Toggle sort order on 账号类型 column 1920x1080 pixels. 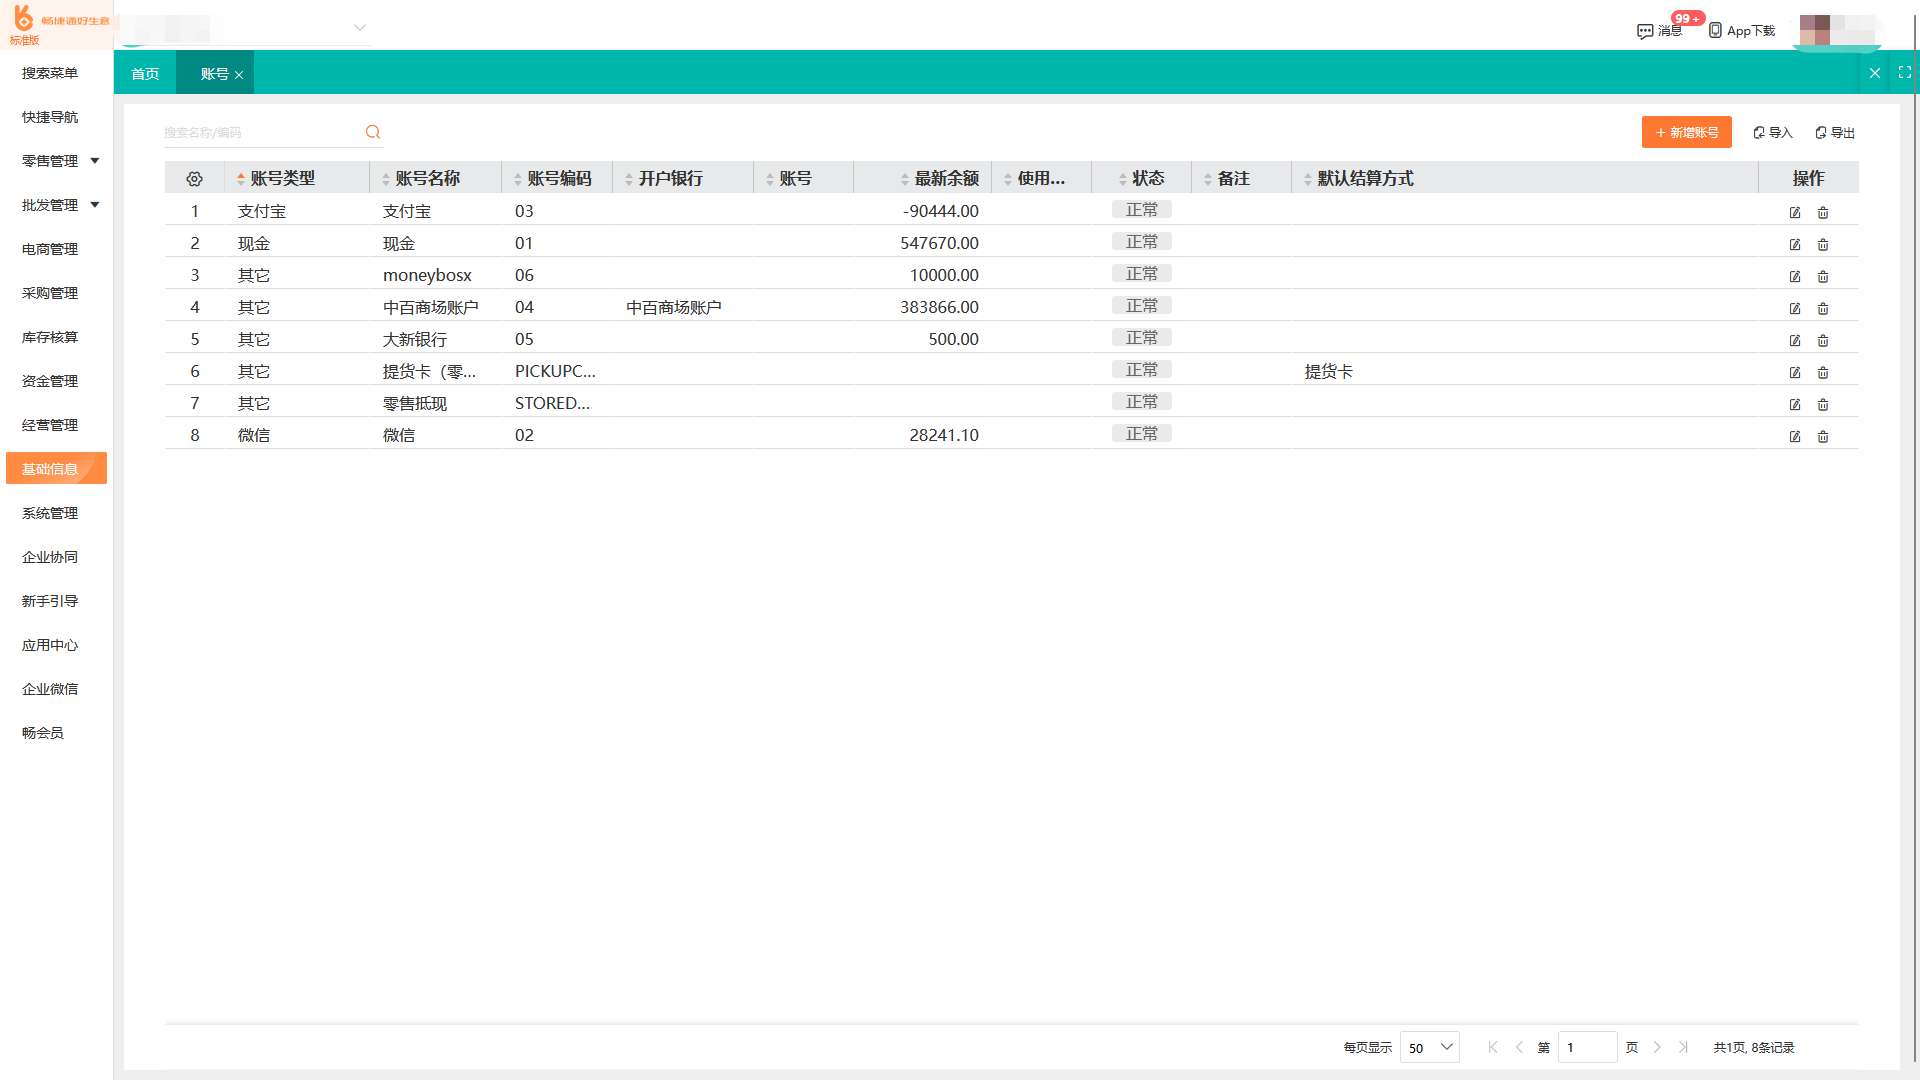pos(237,178)
